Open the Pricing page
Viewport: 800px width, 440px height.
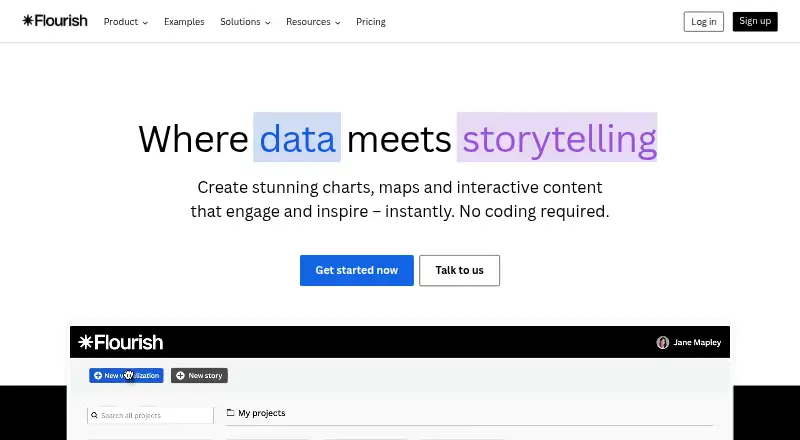371,22
